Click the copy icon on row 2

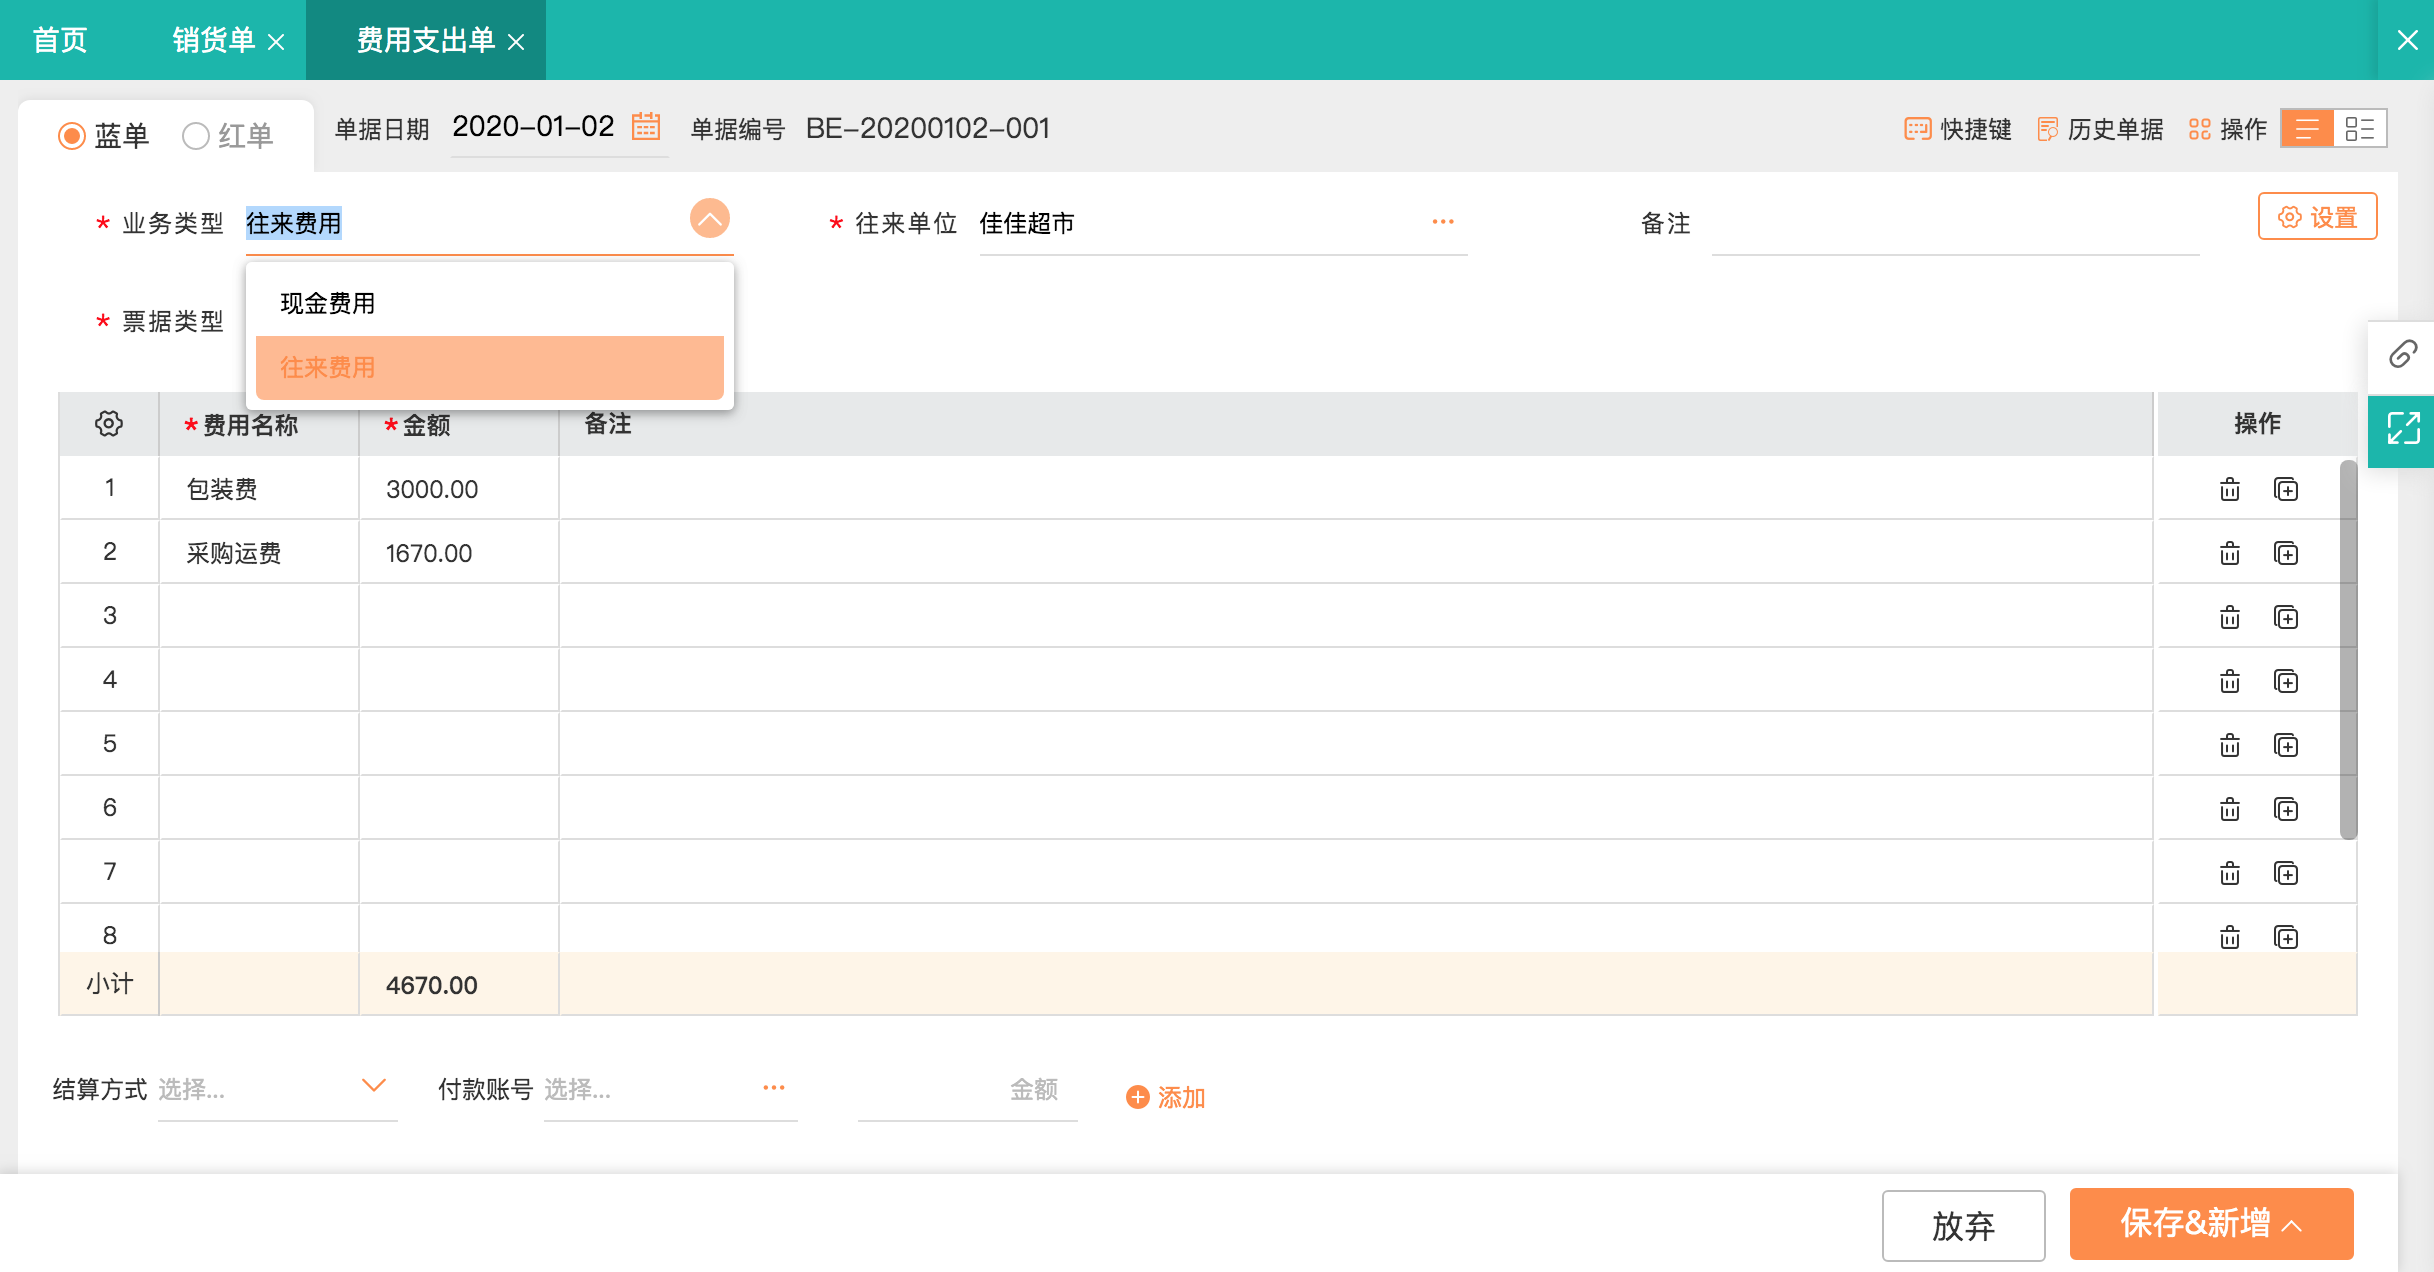pos(2286,552)
